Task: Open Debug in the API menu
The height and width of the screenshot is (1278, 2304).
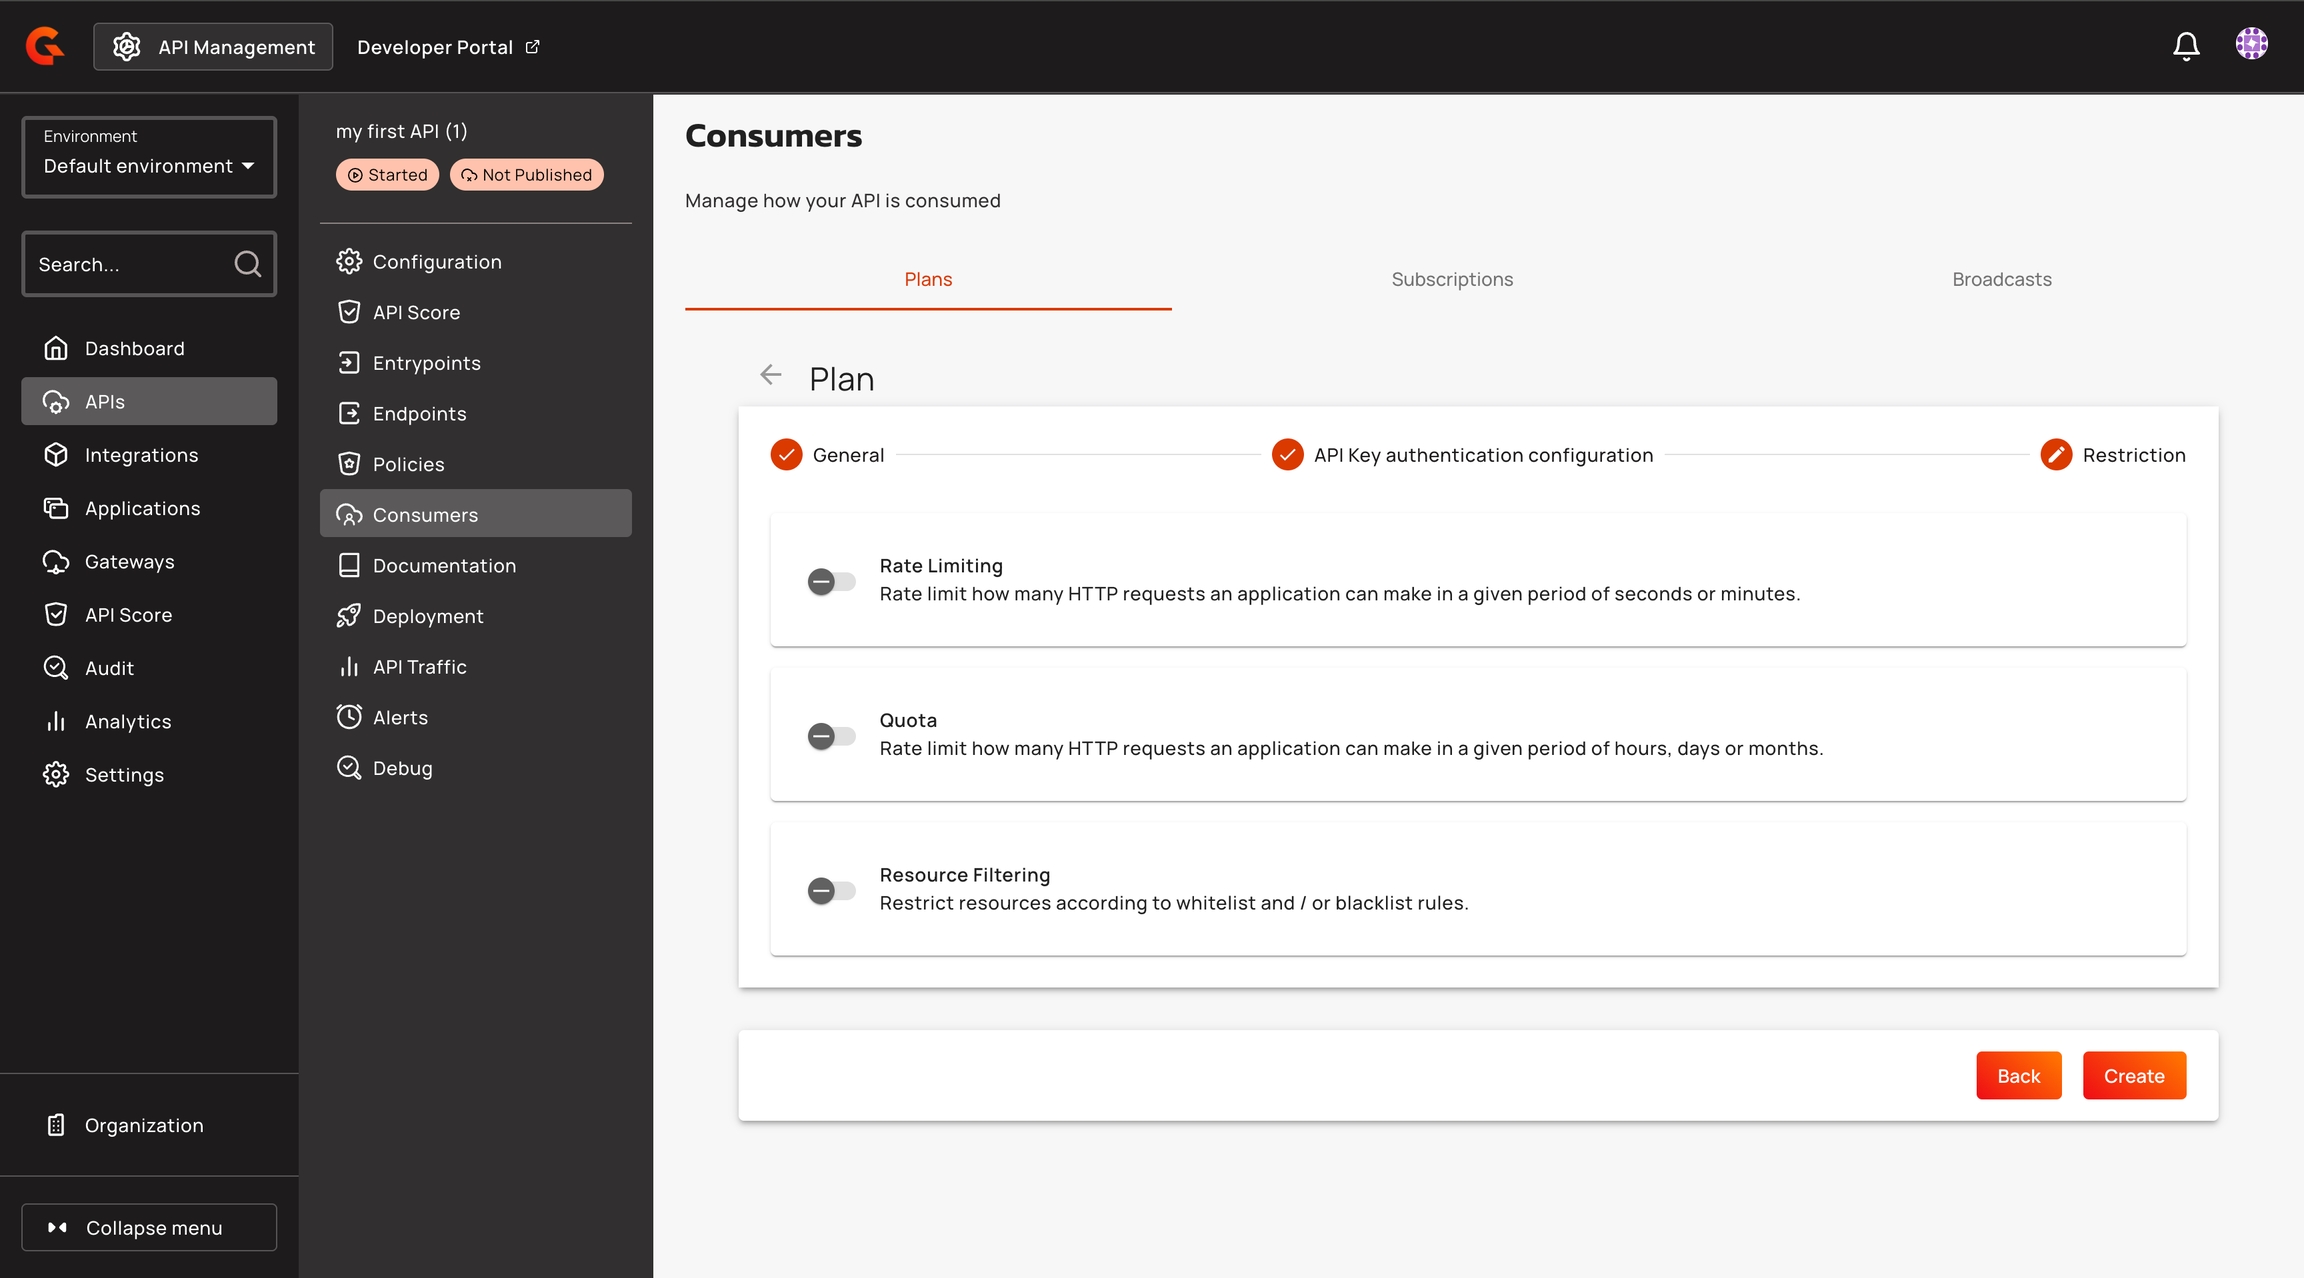Action: [x=402, y=768]
